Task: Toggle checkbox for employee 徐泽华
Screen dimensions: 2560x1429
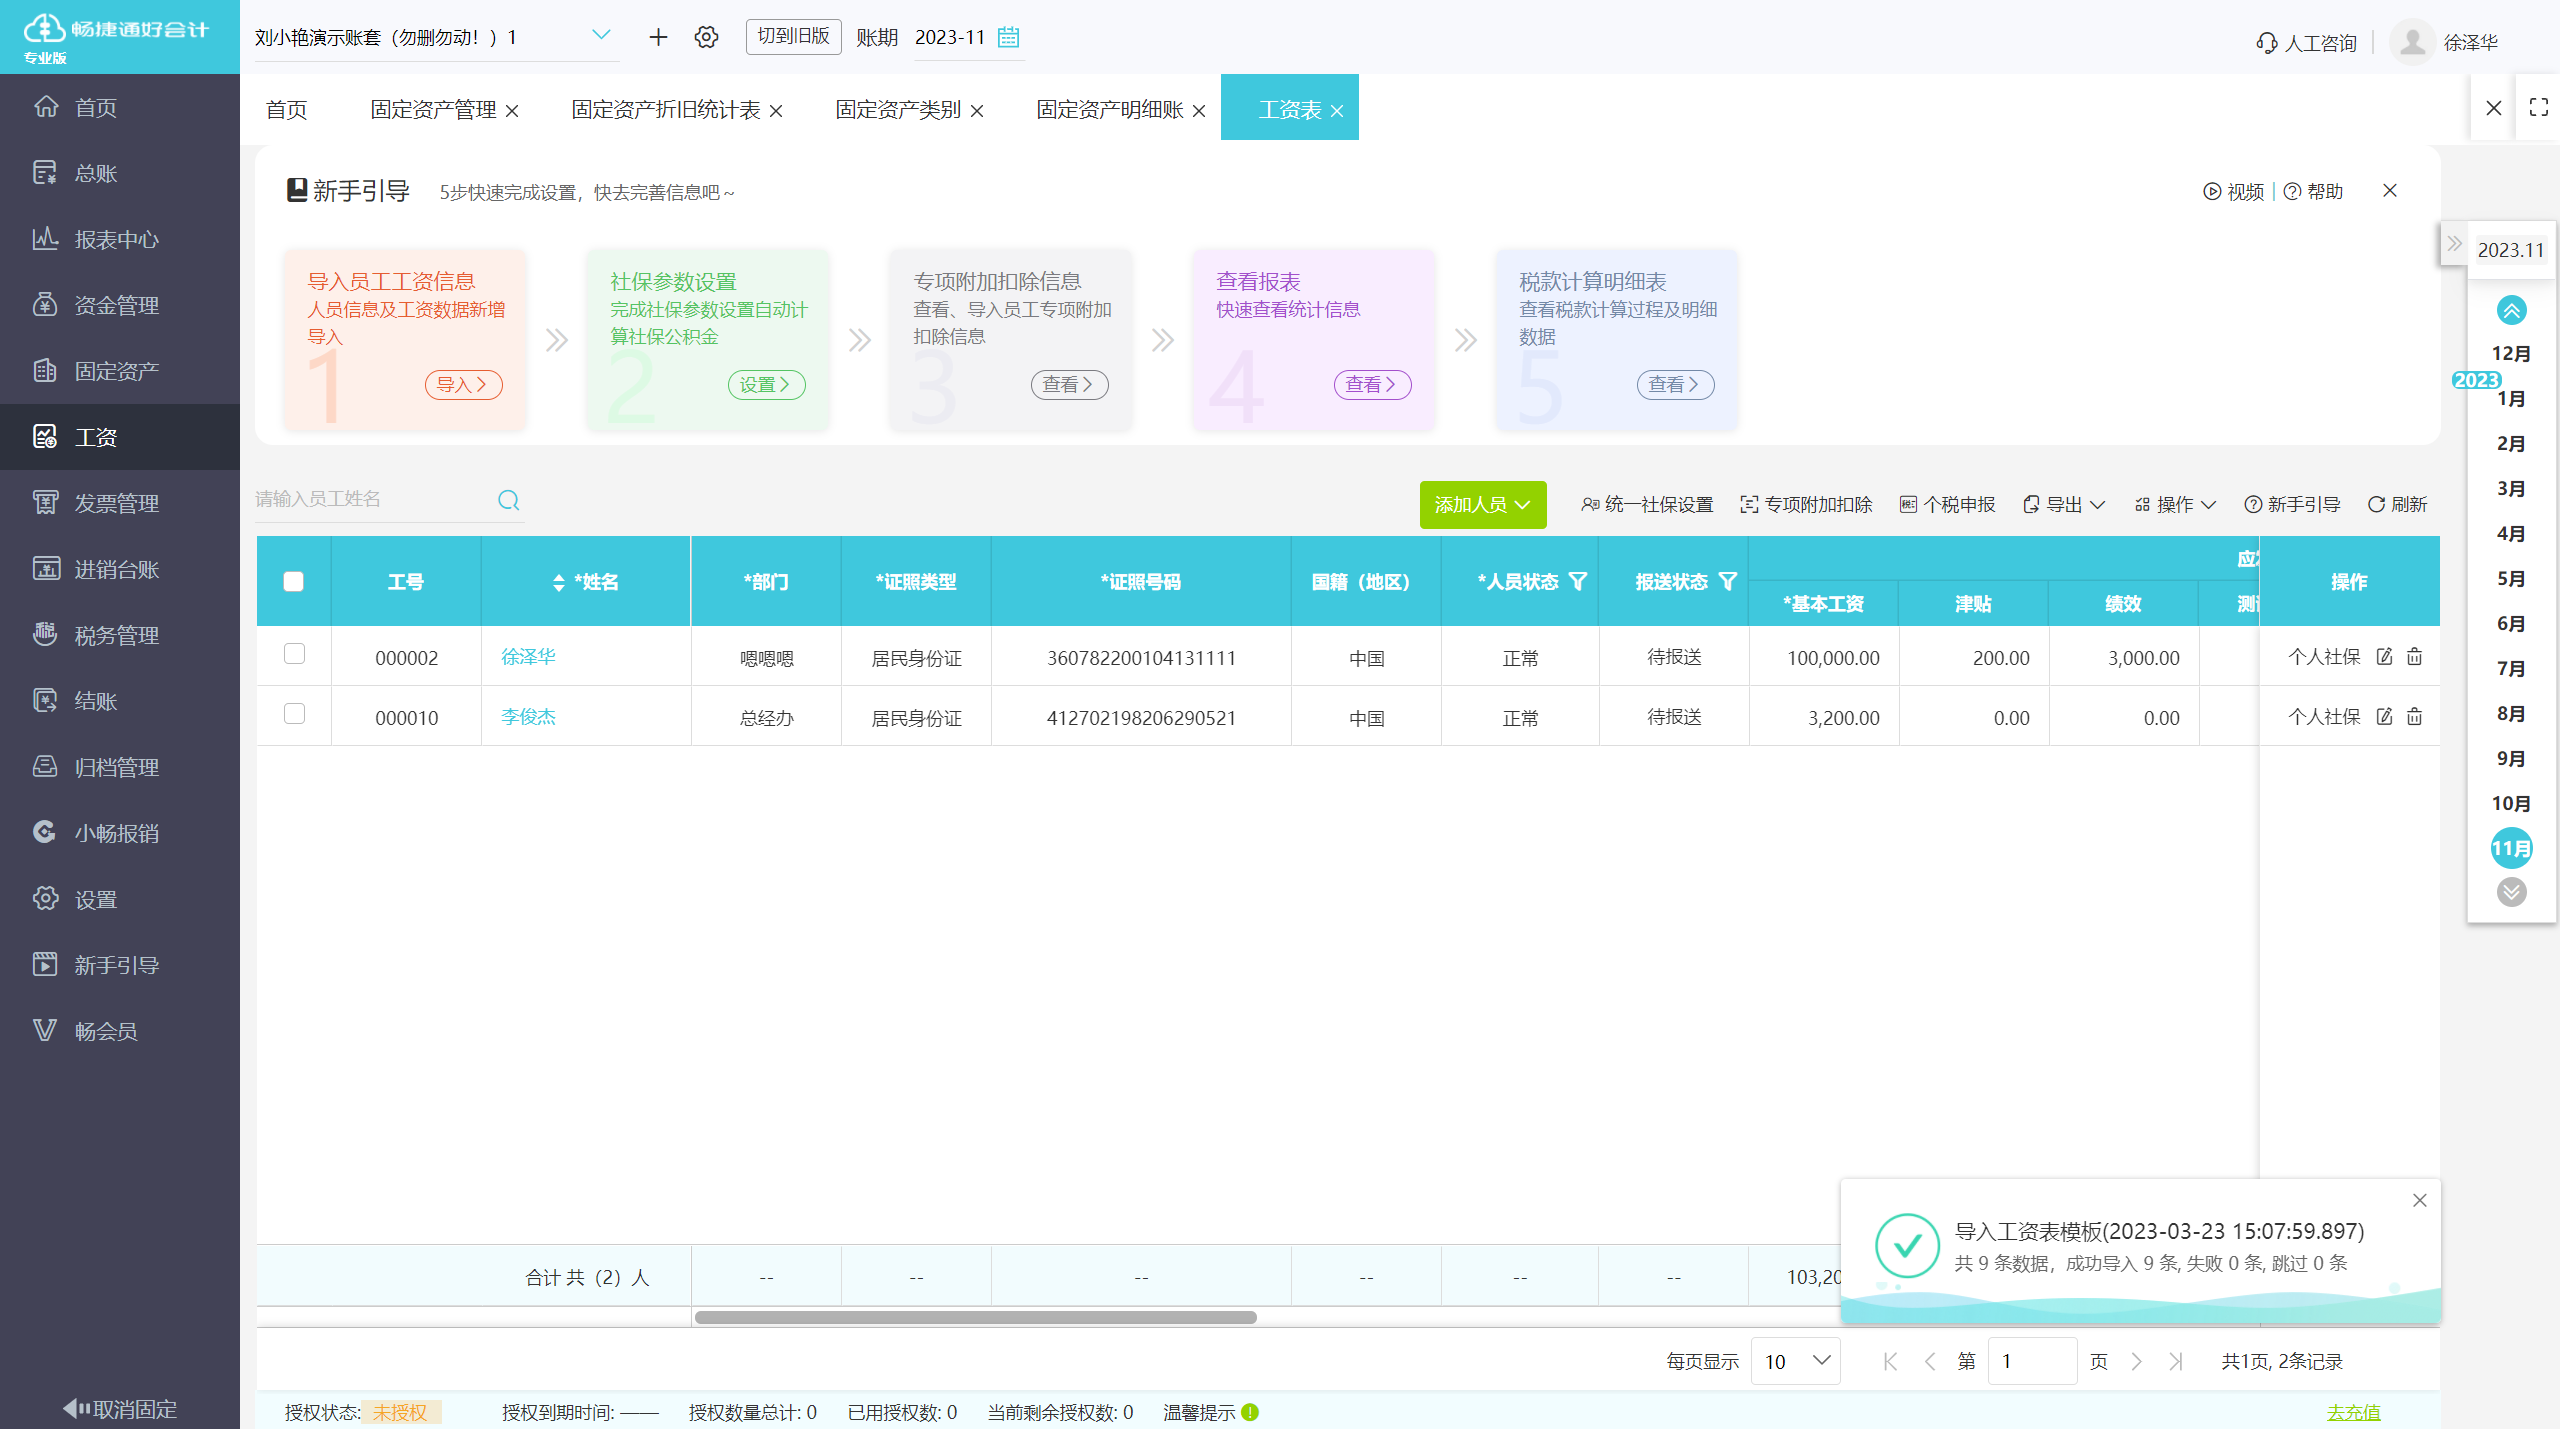Action: 295,654
